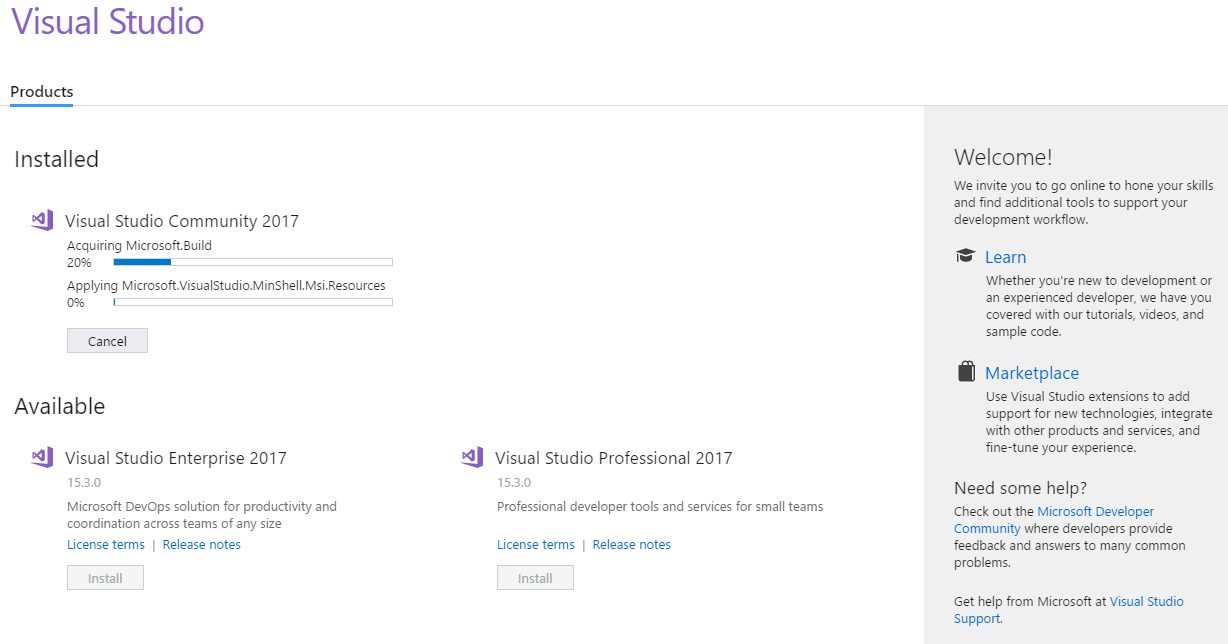
Task: Open License terms for Professional 2017
Action: click(535, 545)
